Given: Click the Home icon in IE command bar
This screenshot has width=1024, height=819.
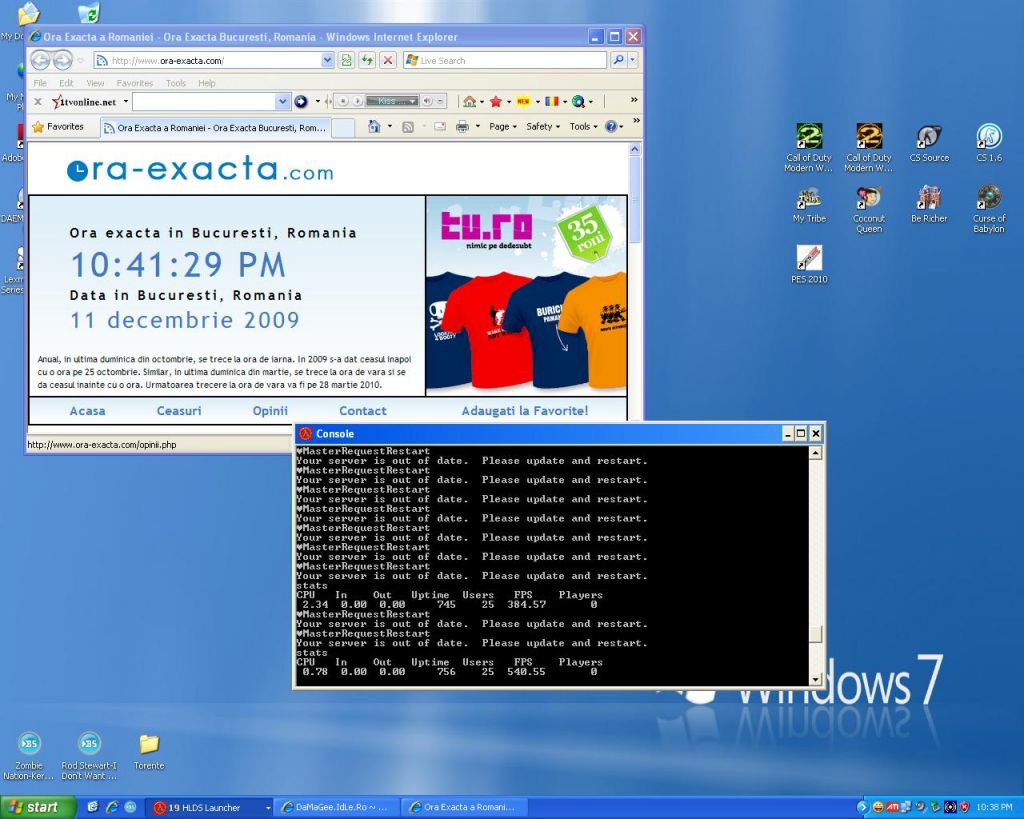Looking at the screenshot, I should tap(374, 127).
